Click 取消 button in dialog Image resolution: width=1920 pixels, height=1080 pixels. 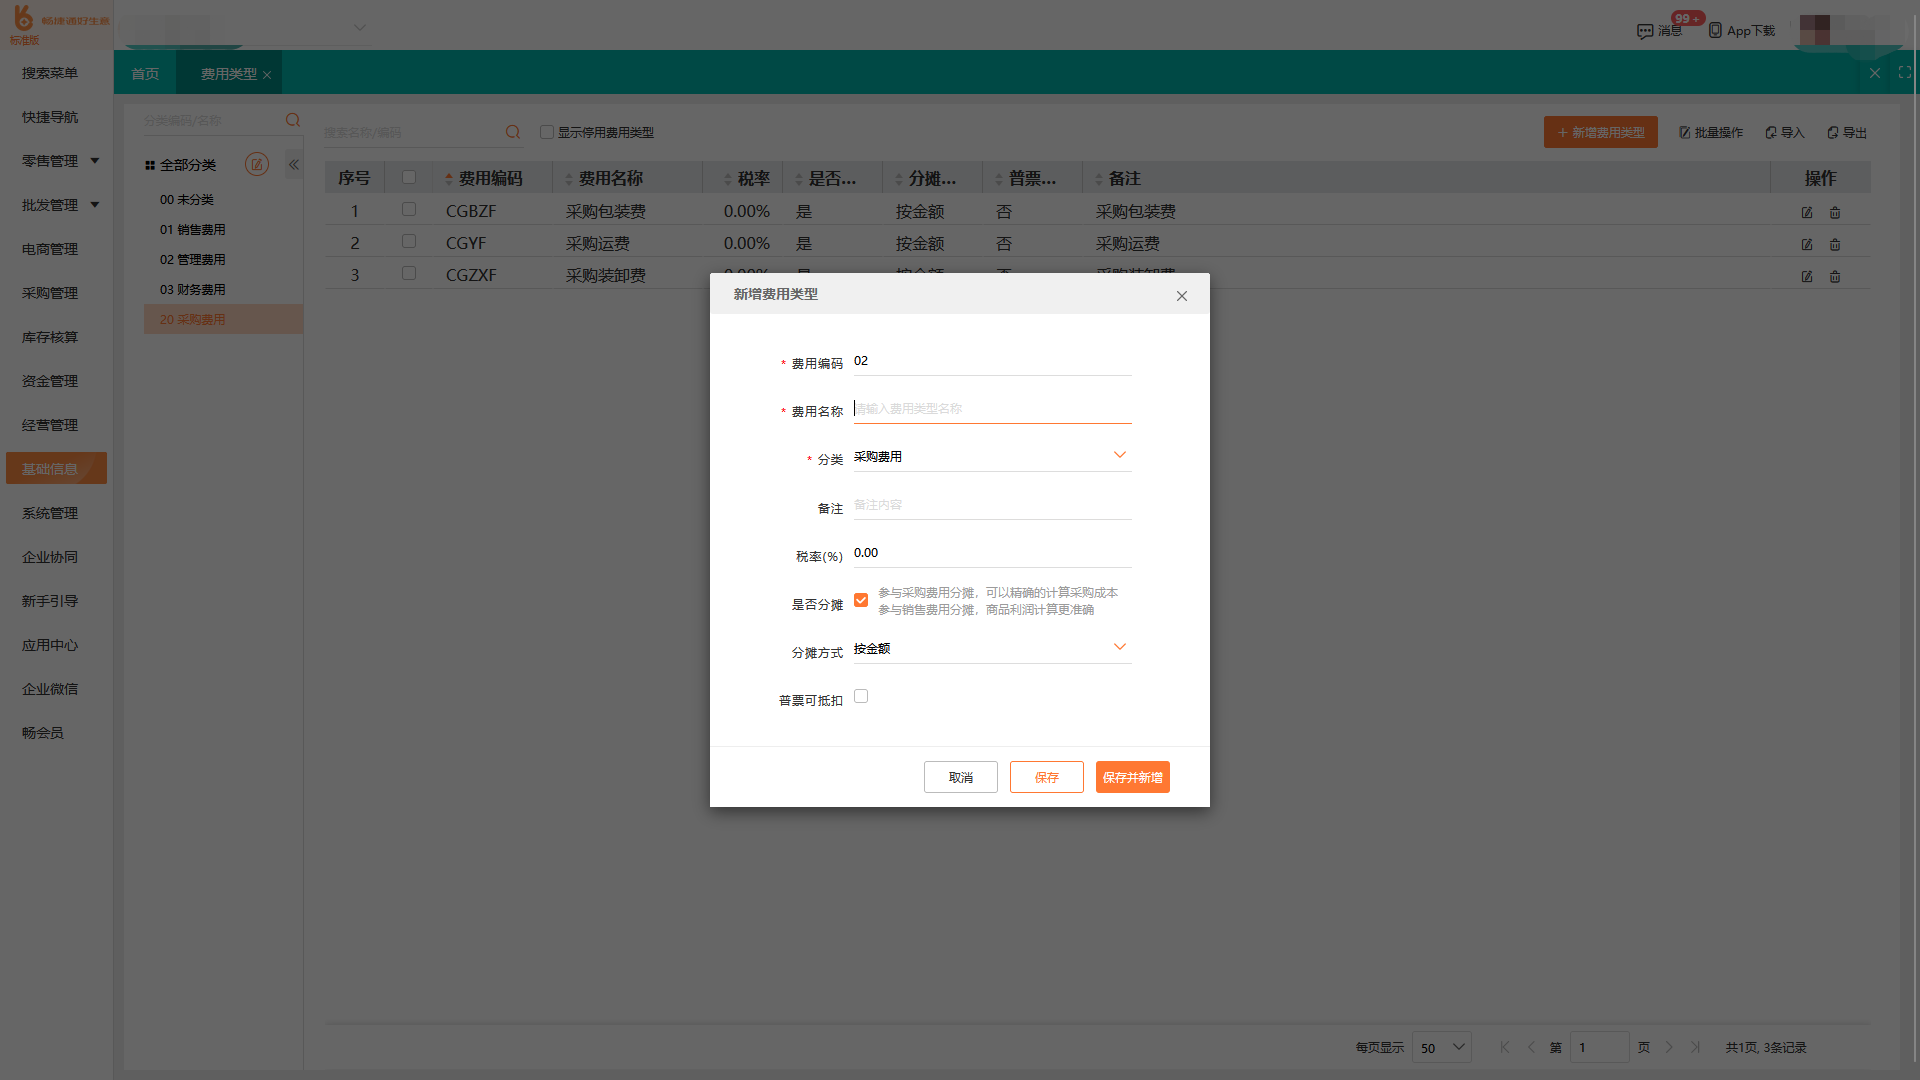point(960,777)
